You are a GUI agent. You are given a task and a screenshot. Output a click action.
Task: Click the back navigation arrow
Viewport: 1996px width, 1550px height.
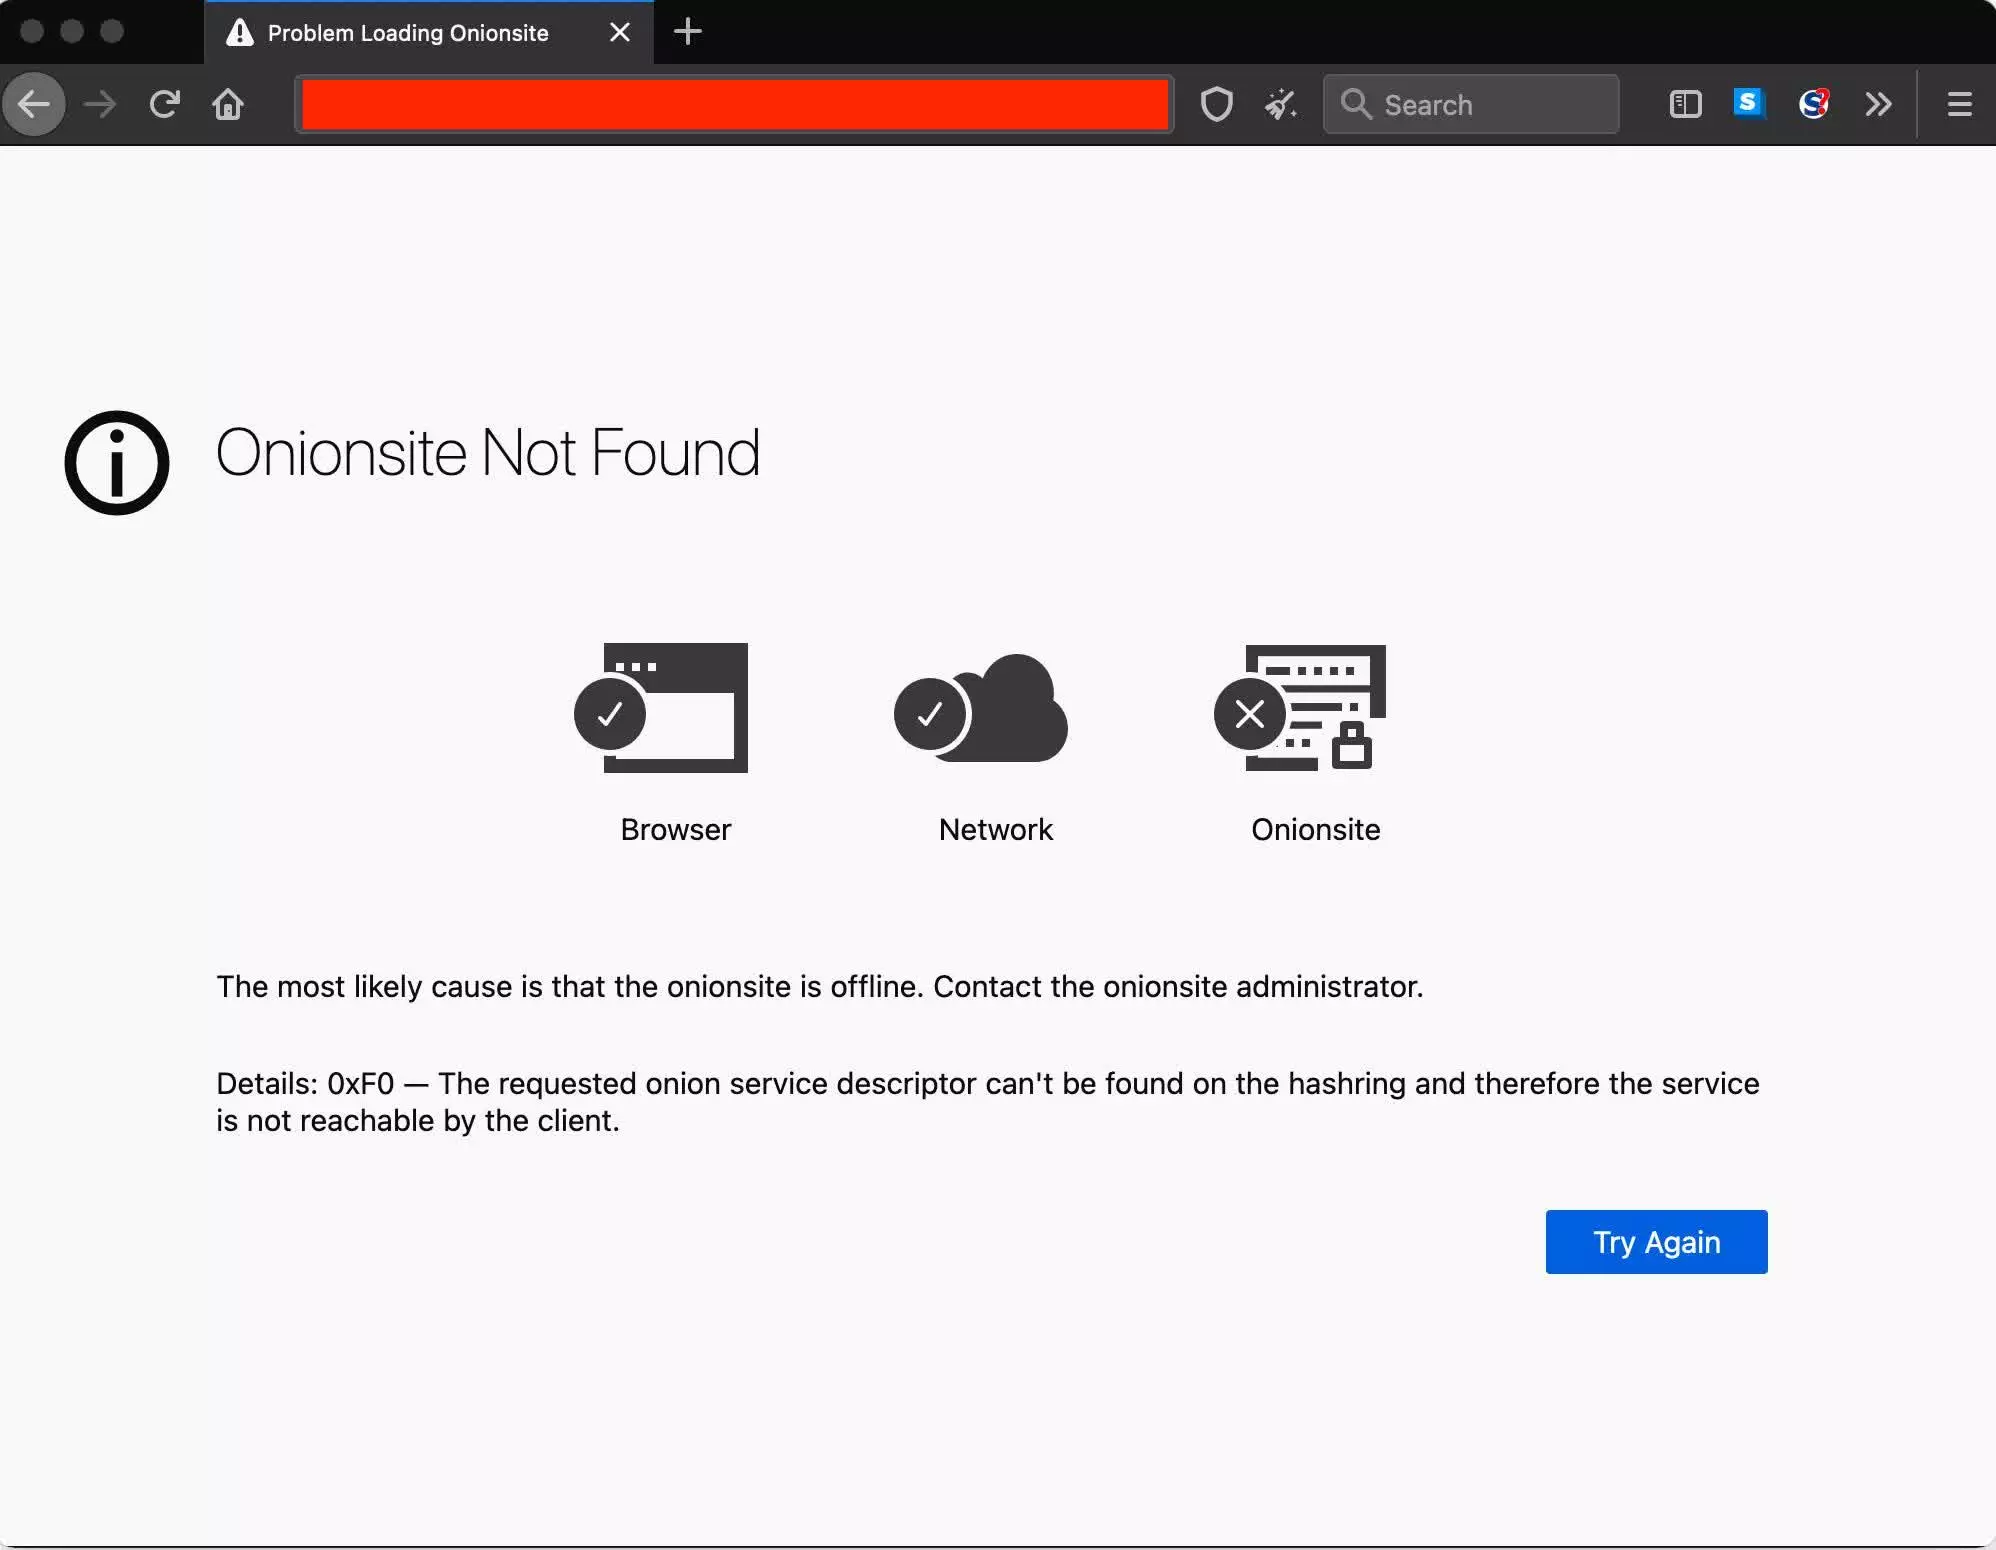click(36, 105)
